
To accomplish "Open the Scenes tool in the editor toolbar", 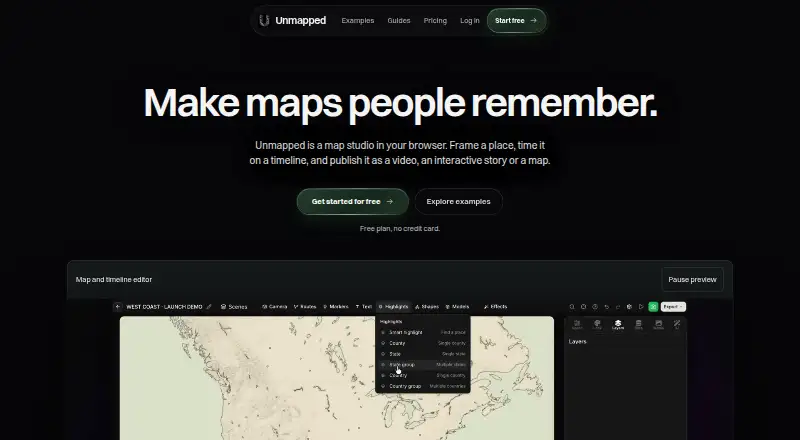I will point(234,307).
